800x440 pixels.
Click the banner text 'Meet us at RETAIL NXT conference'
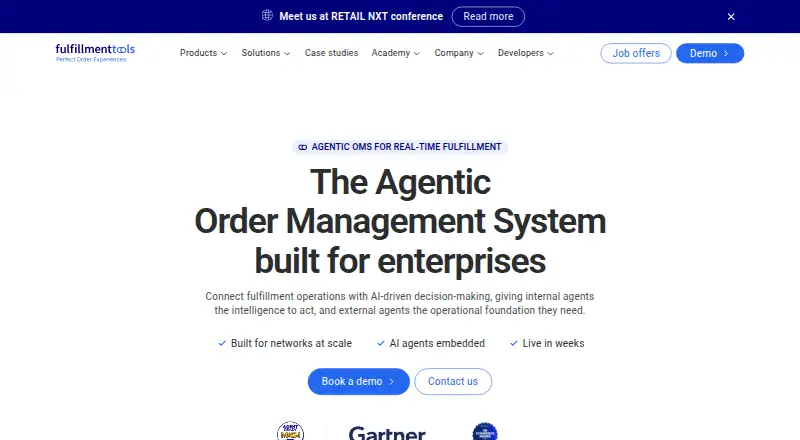coord(361,16)
